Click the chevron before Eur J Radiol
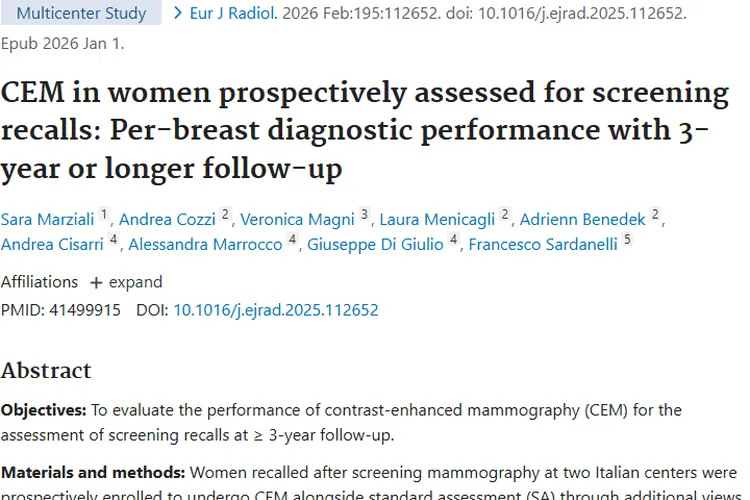Screen dimensions: 750x500 pos(177,13)
